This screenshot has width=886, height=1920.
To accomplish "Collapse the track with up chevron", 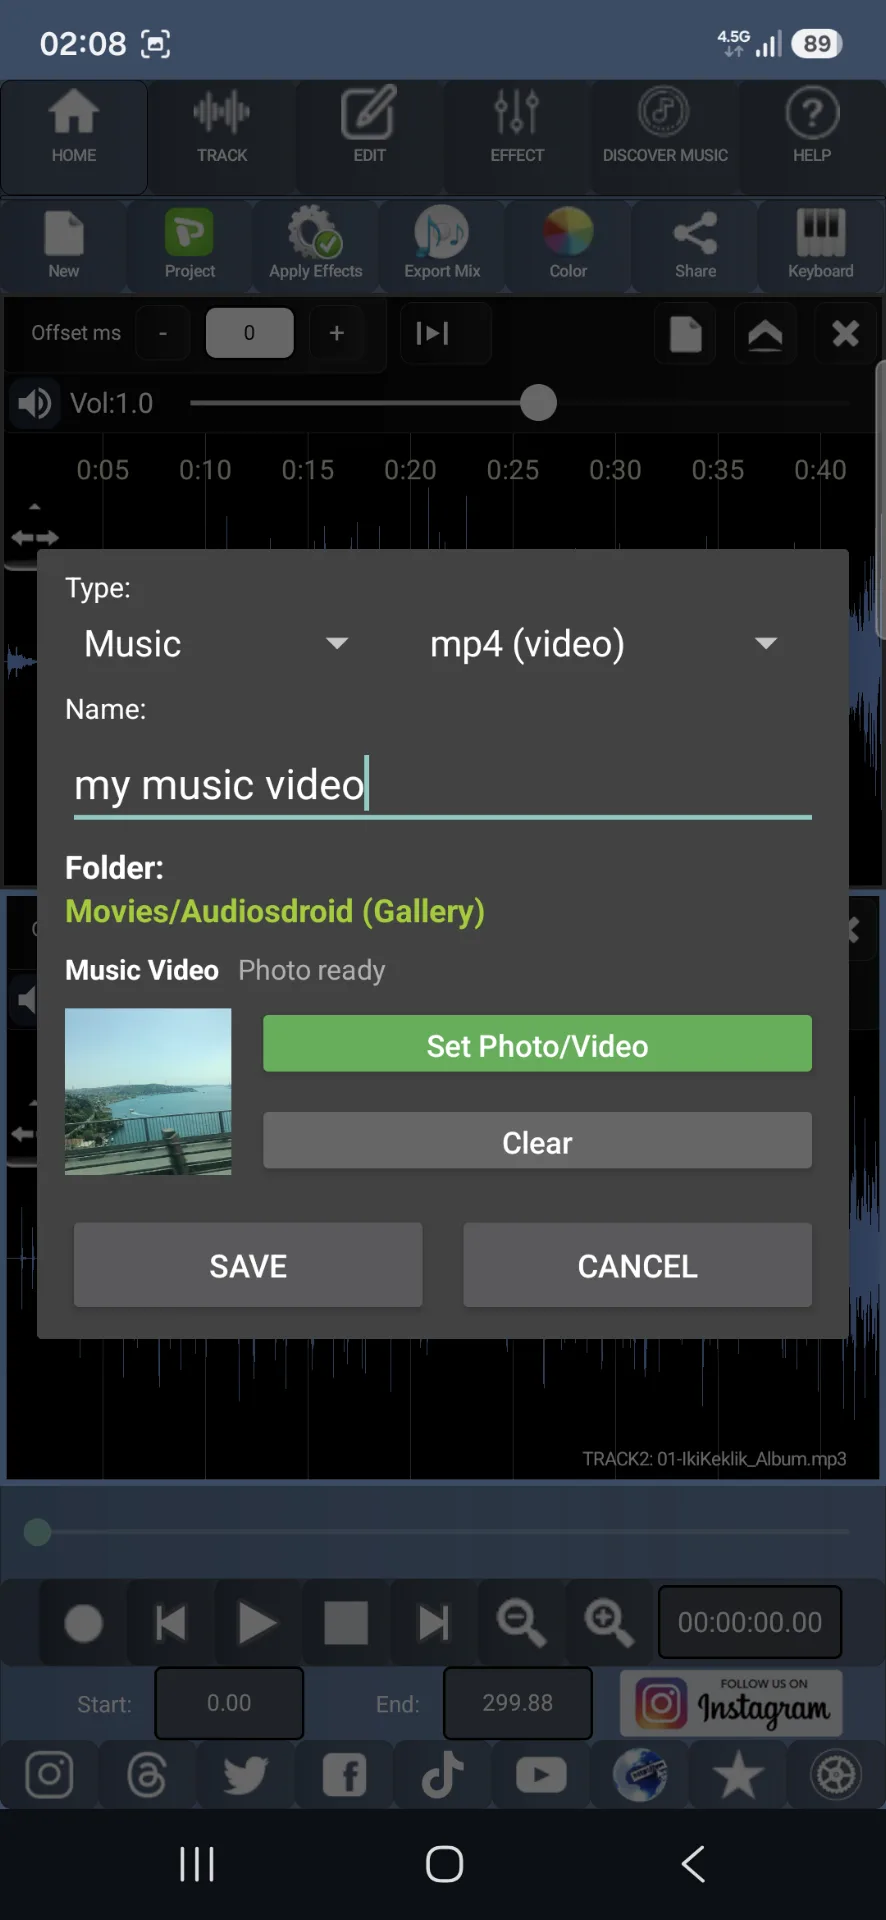I will (765, 334).
